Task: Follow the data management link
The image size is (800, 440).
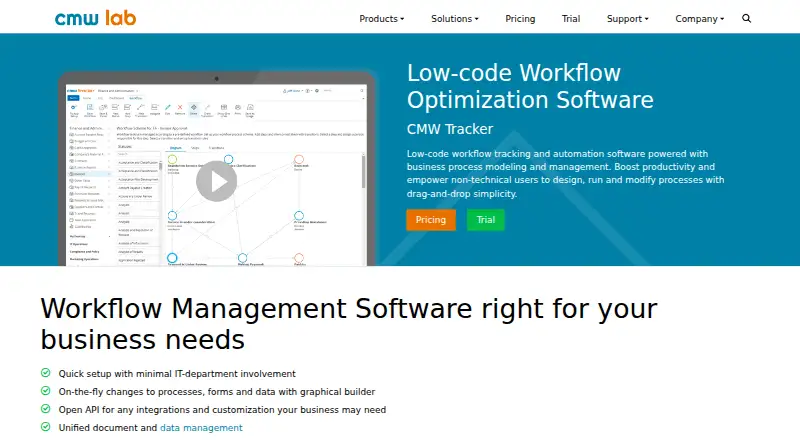Action: point(201,428)
